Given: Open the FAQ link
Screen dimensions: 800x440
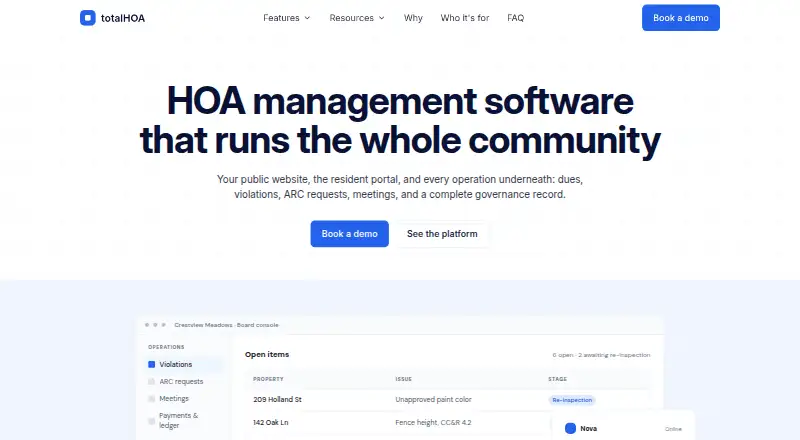Looking at the screenshot, I should pos(515,18).
